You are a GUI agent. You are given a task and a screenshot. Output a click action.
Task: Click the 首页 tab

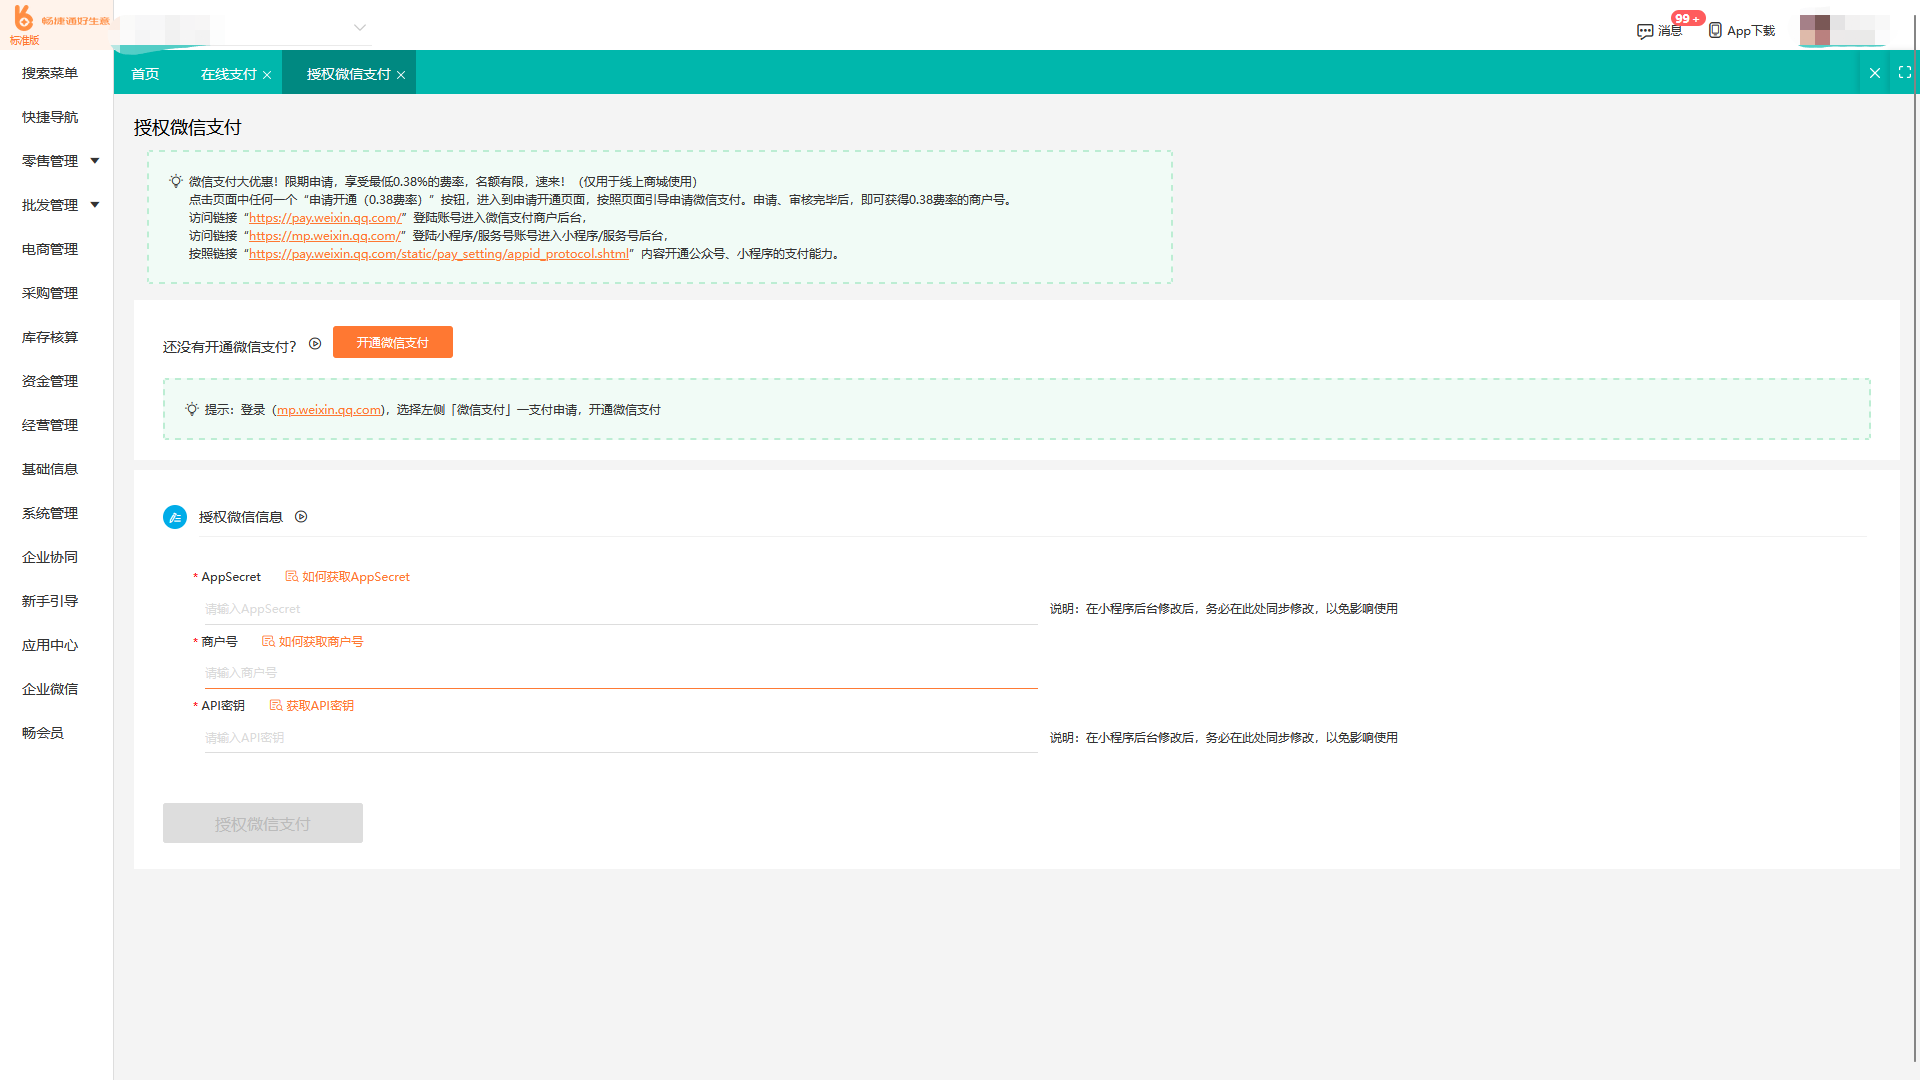click(145, 74)
